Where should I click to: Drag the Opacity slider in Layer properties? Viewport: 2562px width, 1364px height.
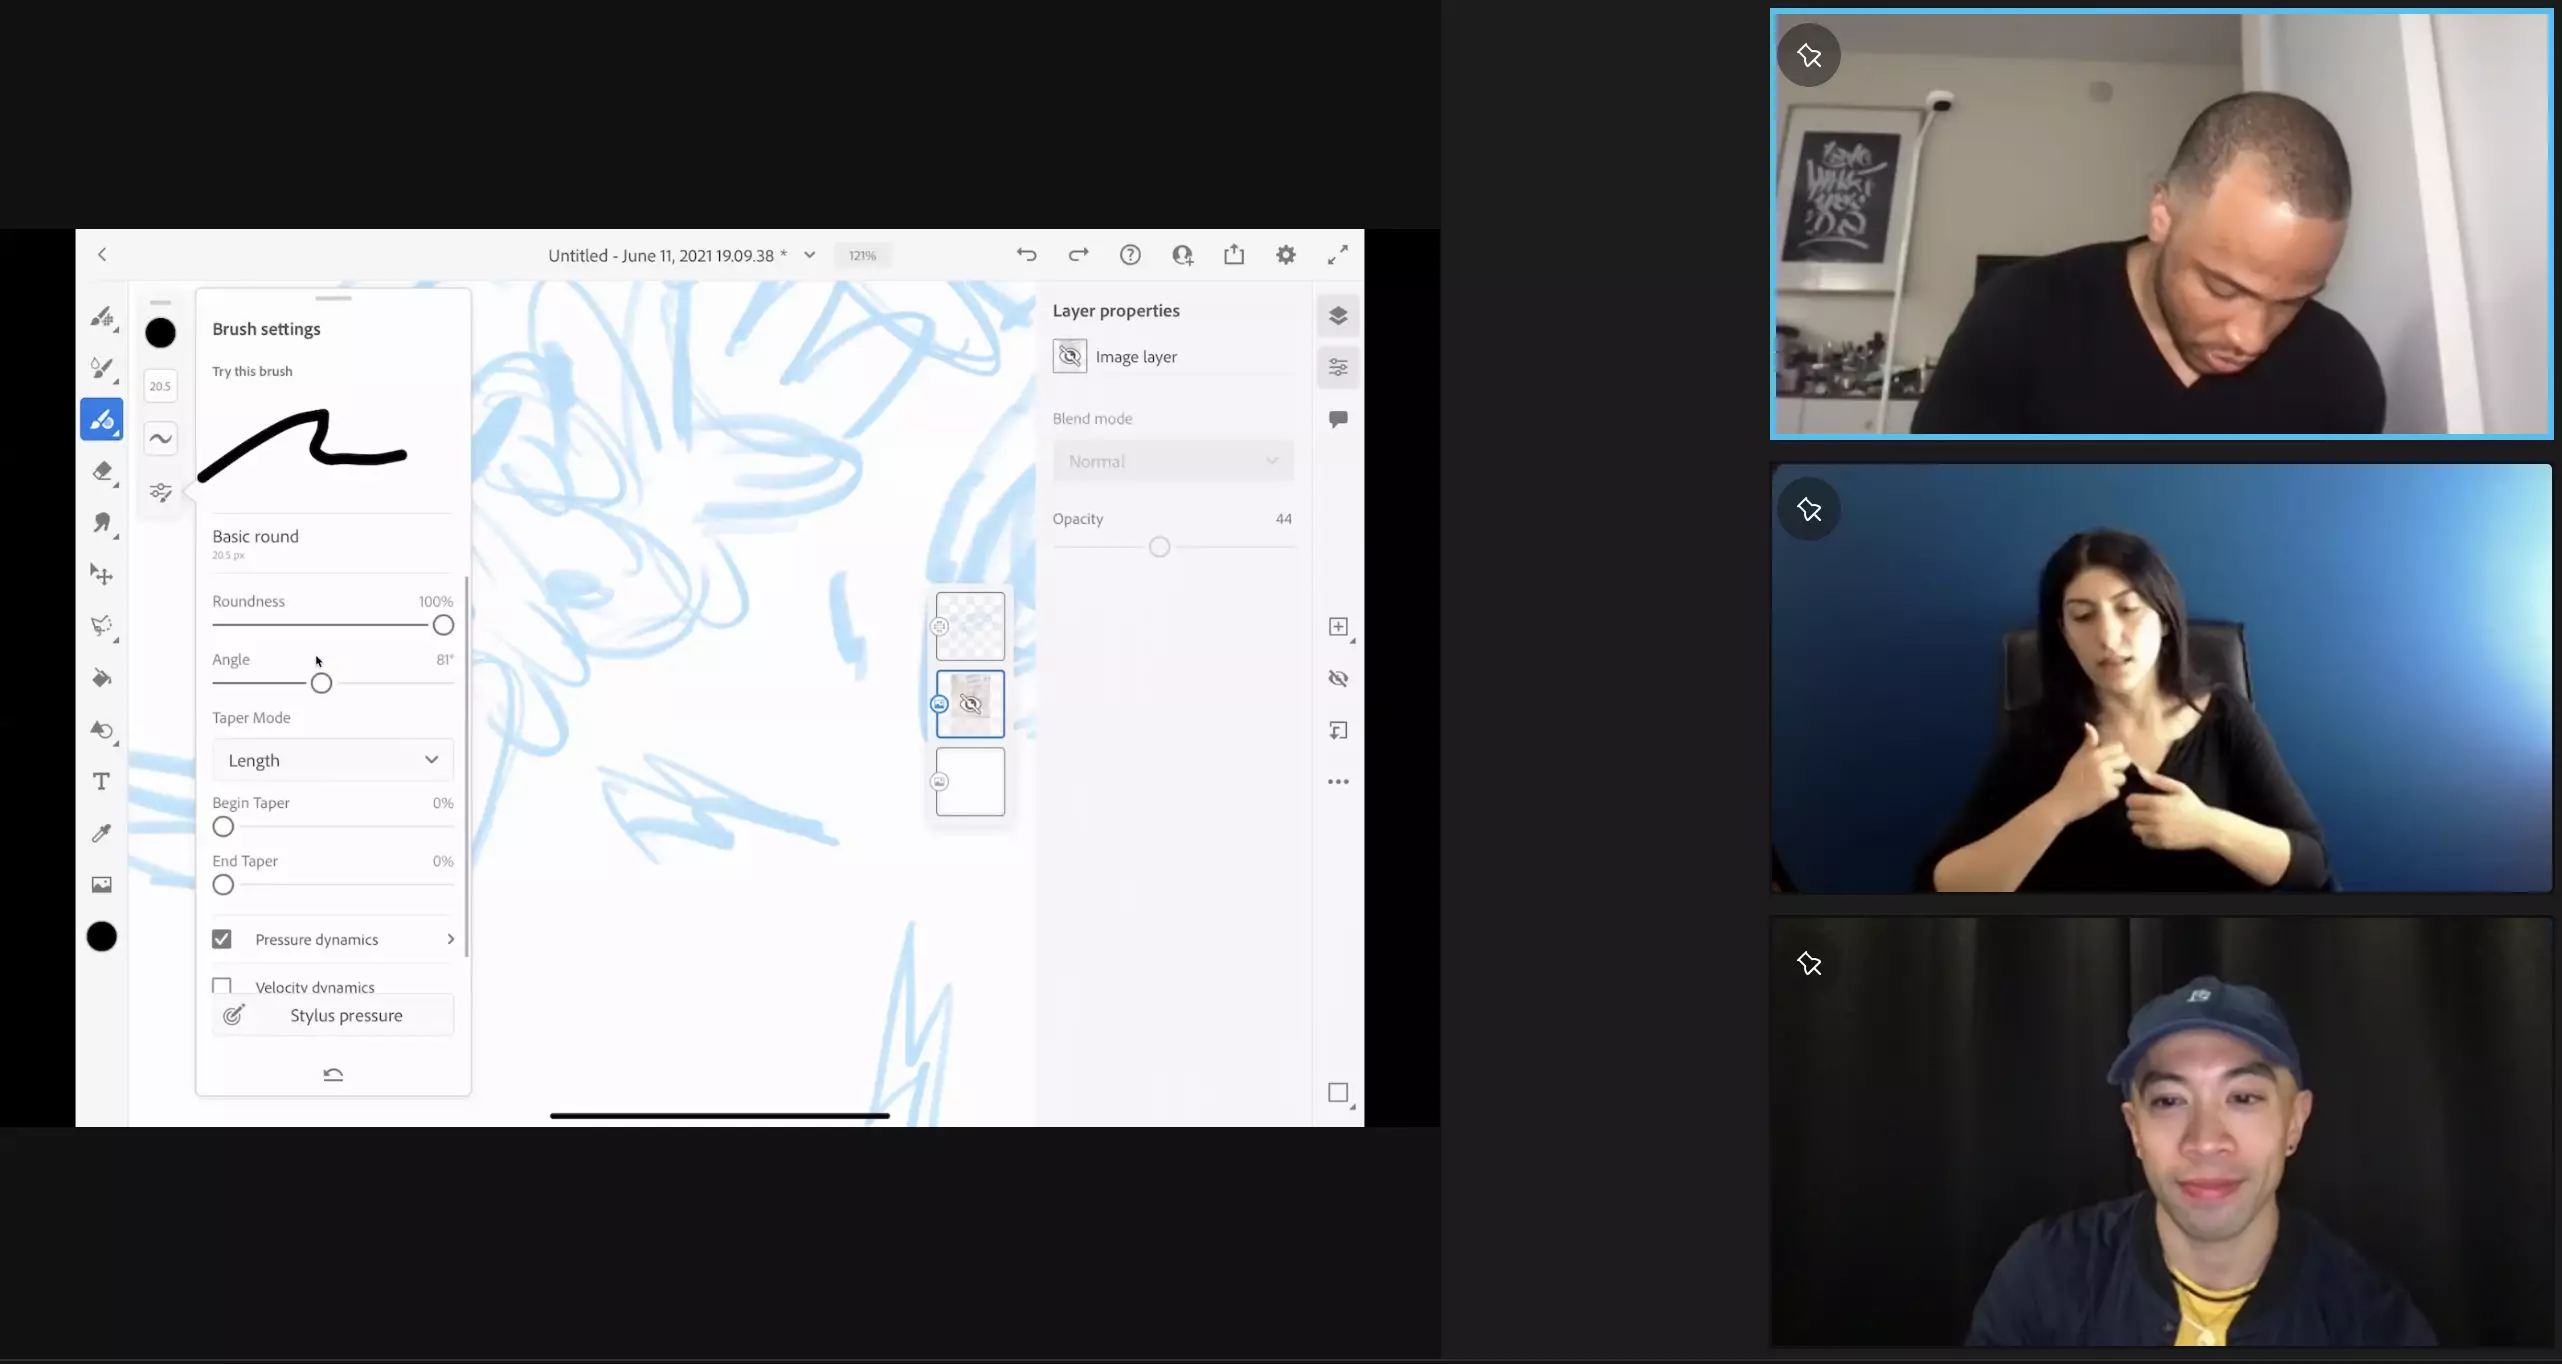click(x=1159, y=546)
